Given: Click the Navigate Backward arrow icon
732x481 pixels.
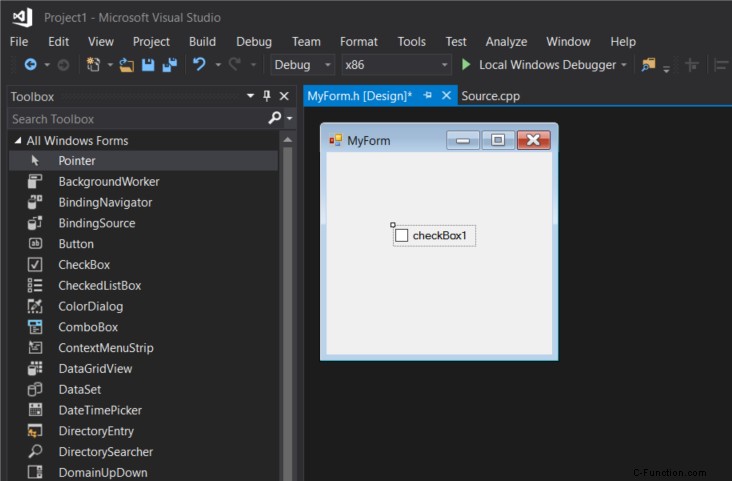Looking at the screenshot, I should [x=30, y=65].
